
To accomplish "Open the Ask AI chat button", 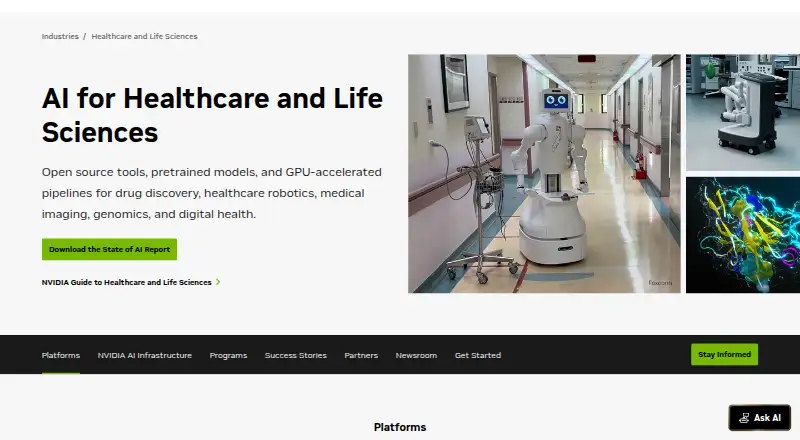I will [x=760, y=418].
